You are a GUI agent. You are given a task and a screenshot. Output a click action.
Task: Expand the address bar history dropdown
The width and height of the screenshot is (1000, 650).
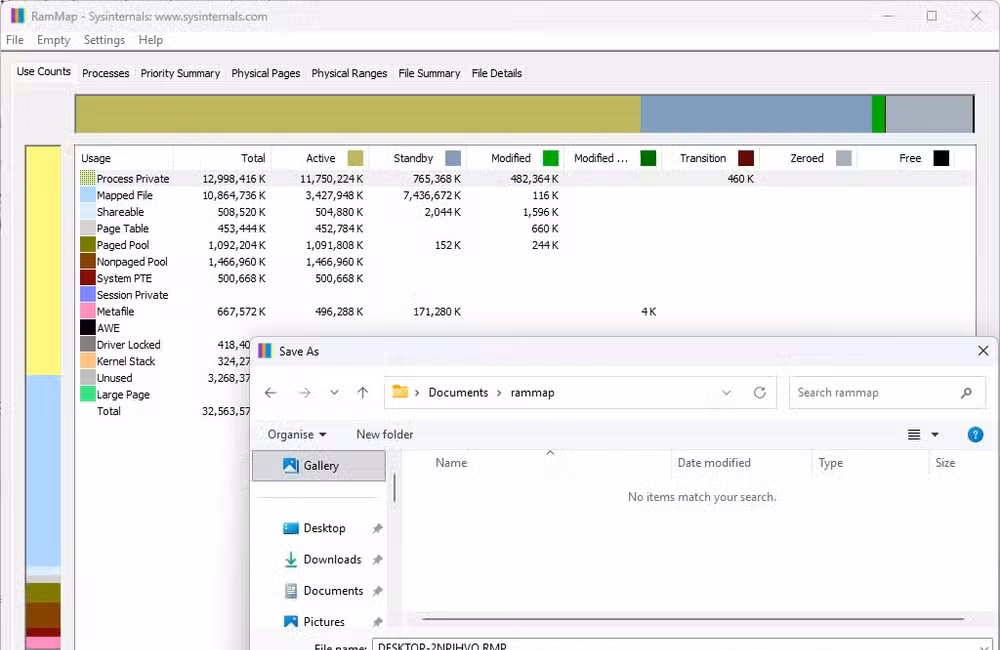726,392
